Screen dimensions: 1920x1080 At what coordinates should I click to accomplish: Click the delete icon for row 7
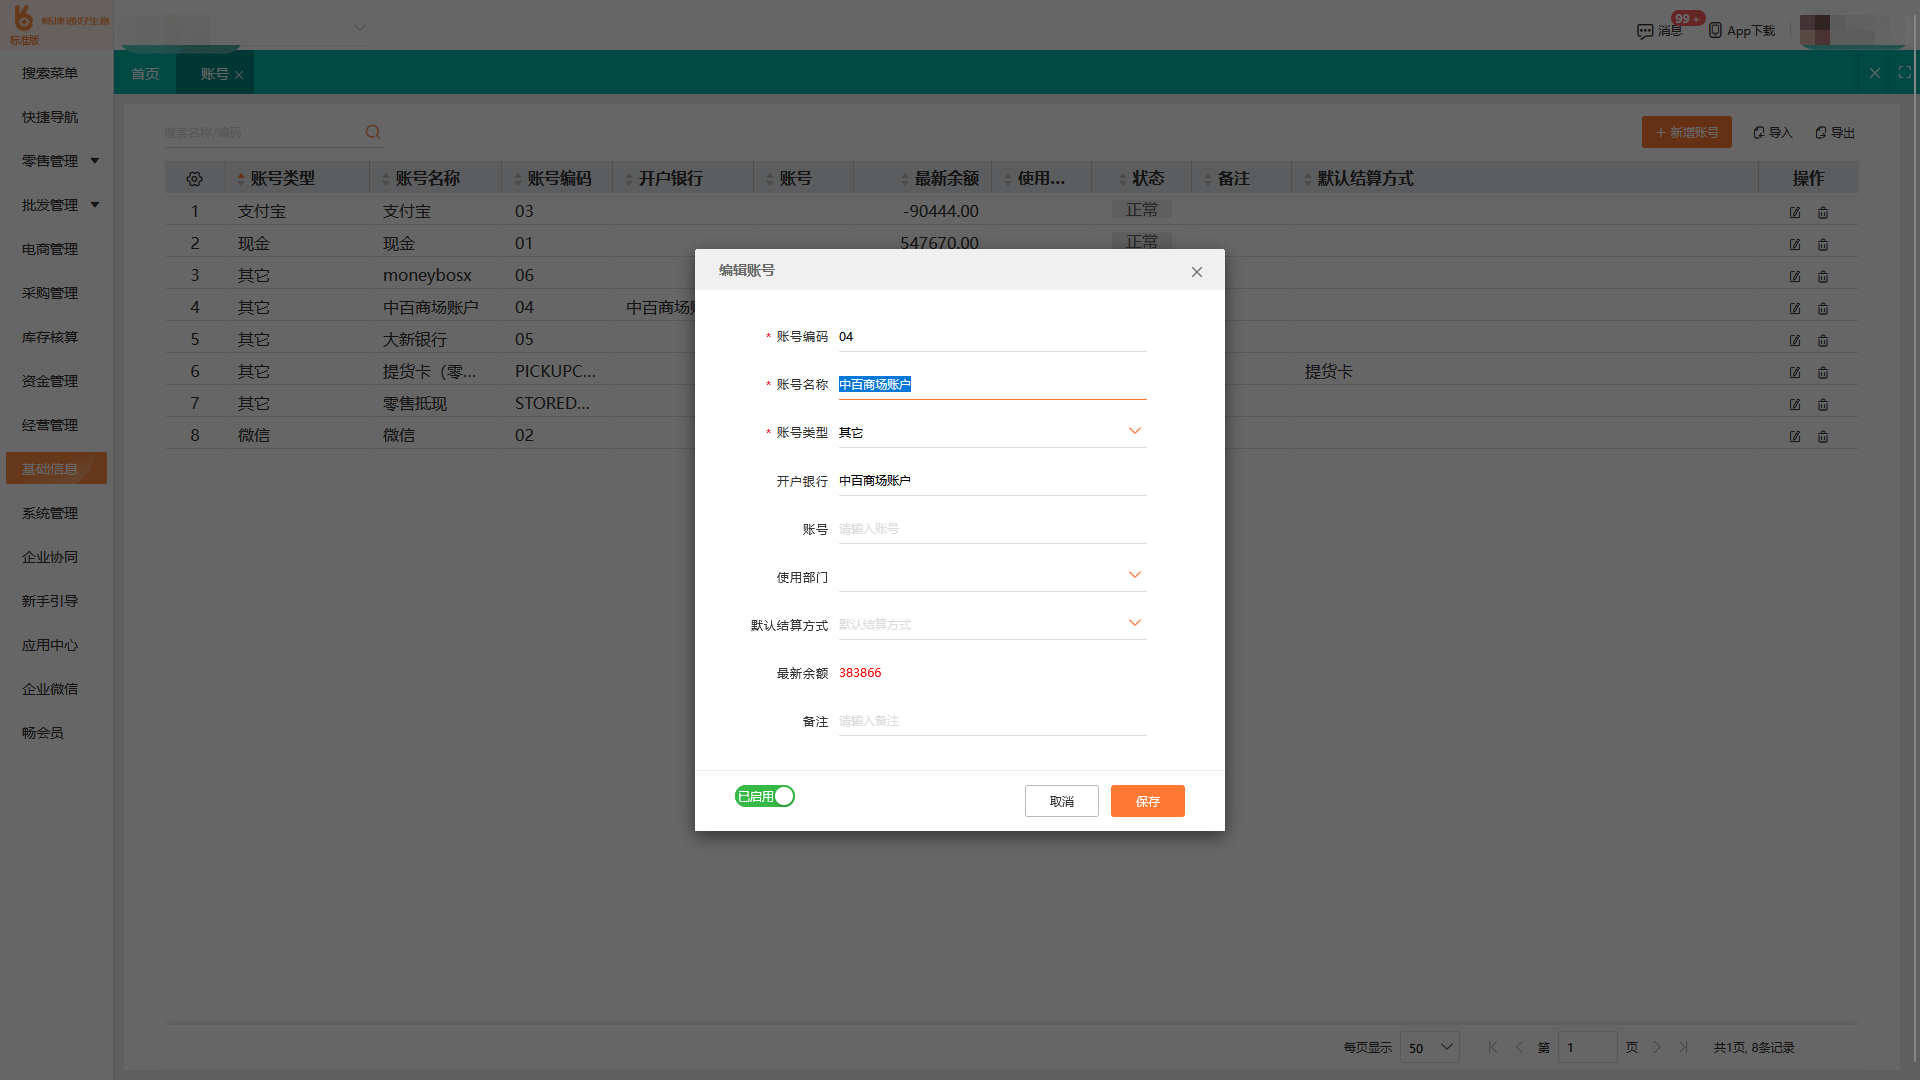click(x=1824, y=404)
